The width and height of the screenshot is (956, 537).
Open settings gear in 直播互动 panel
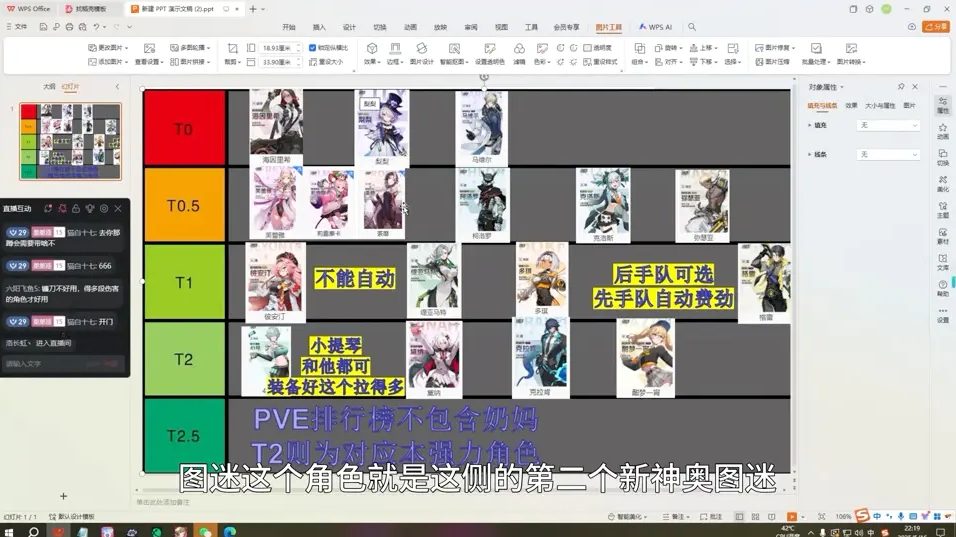click(104, 209)
